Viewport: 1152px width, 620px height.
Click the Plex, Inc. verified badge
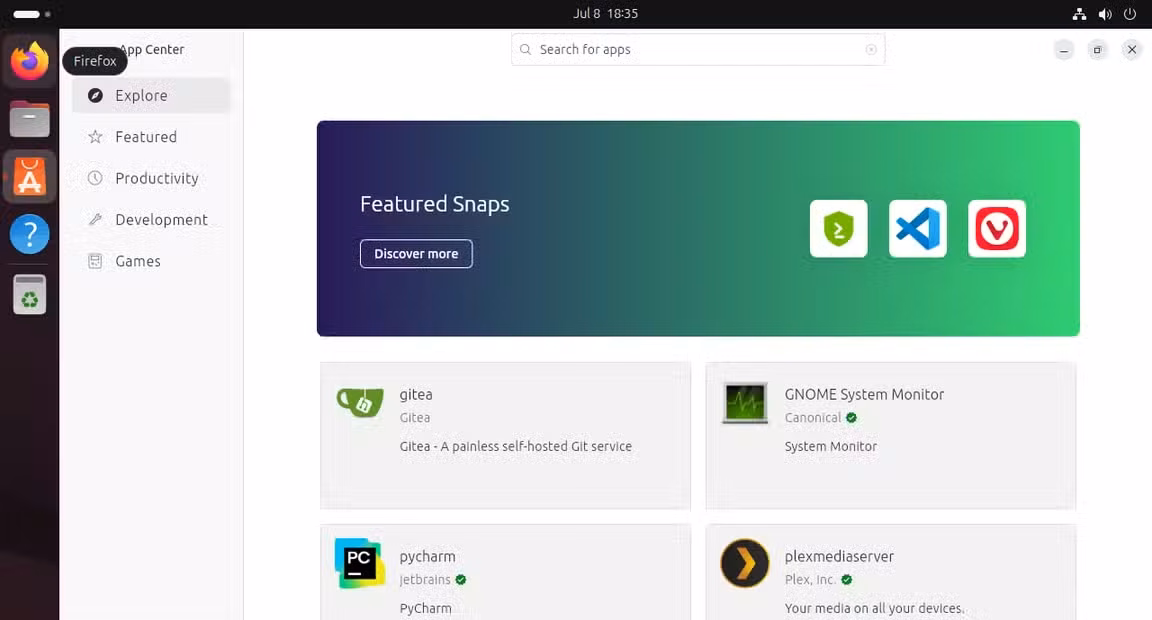(846, 580)
